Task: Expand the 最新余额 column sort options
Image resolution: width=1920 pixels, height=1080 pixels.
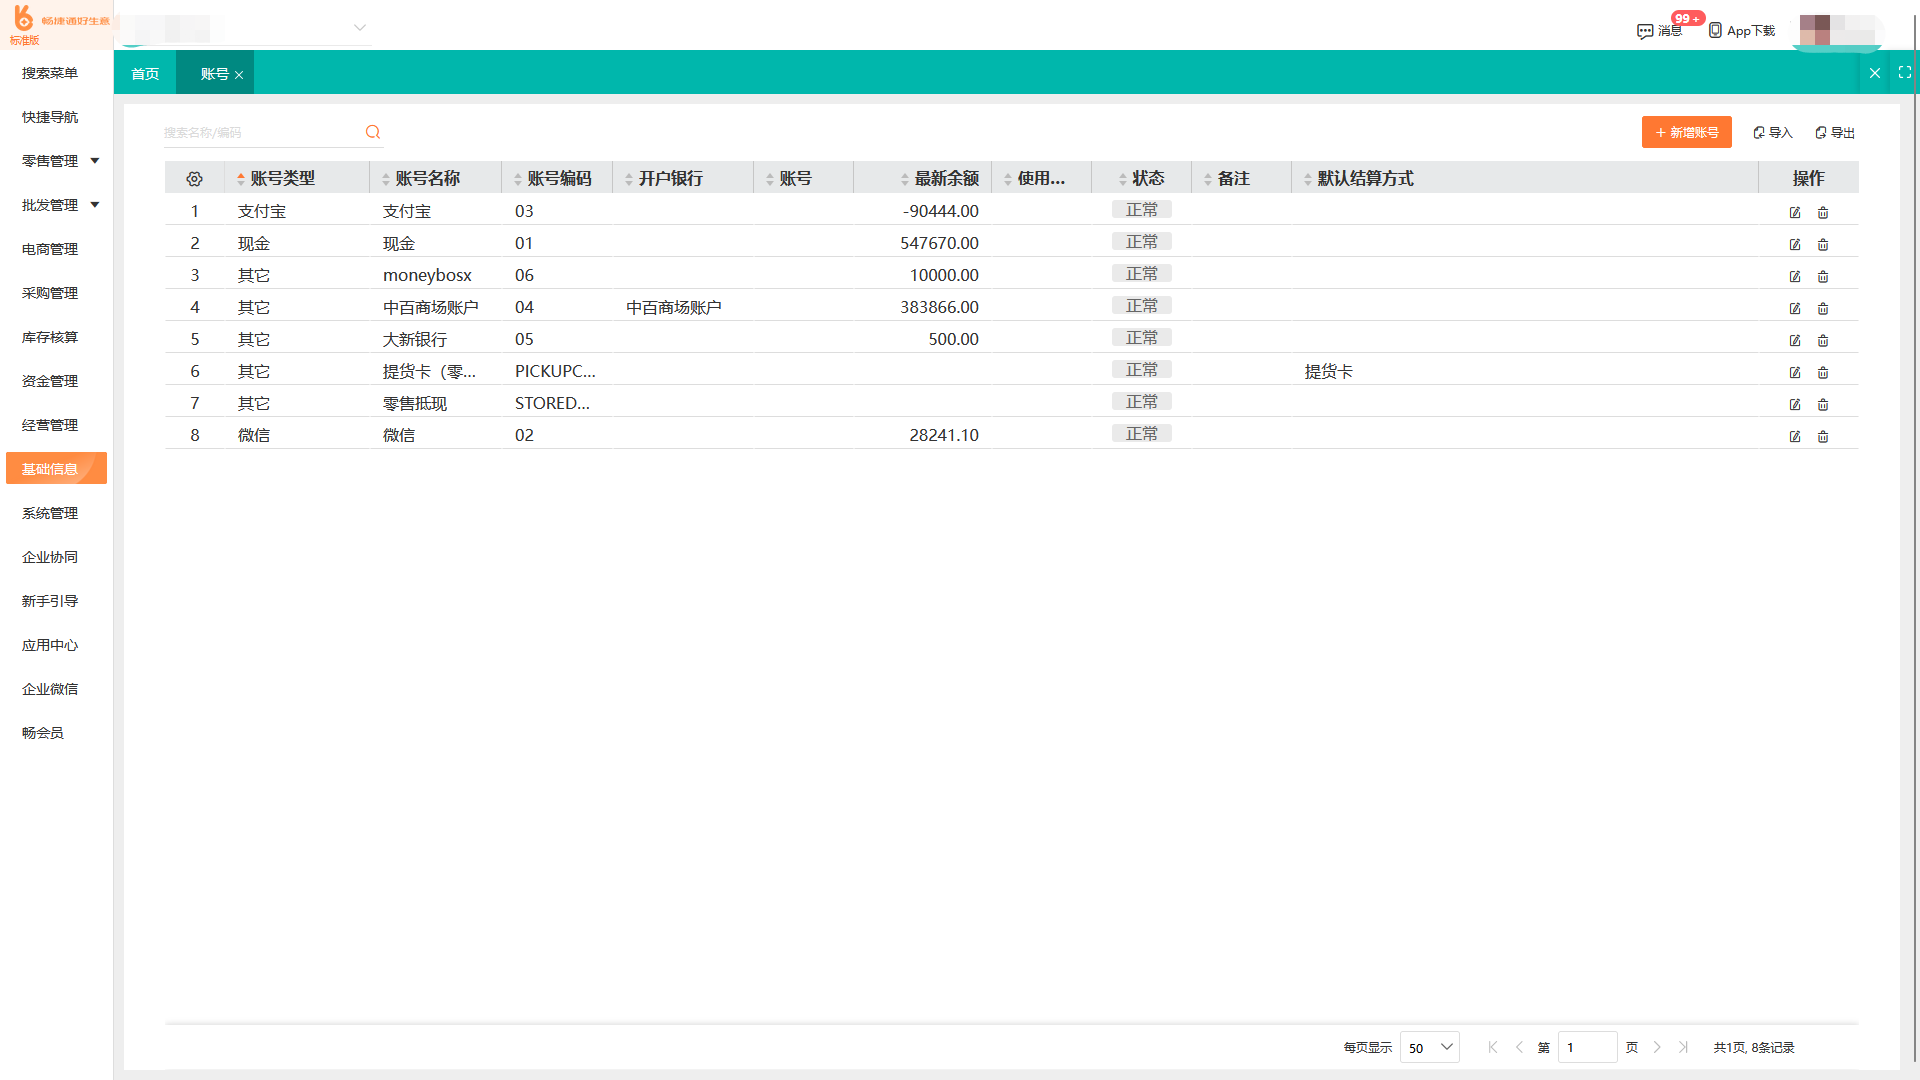Action: point(902,178)
